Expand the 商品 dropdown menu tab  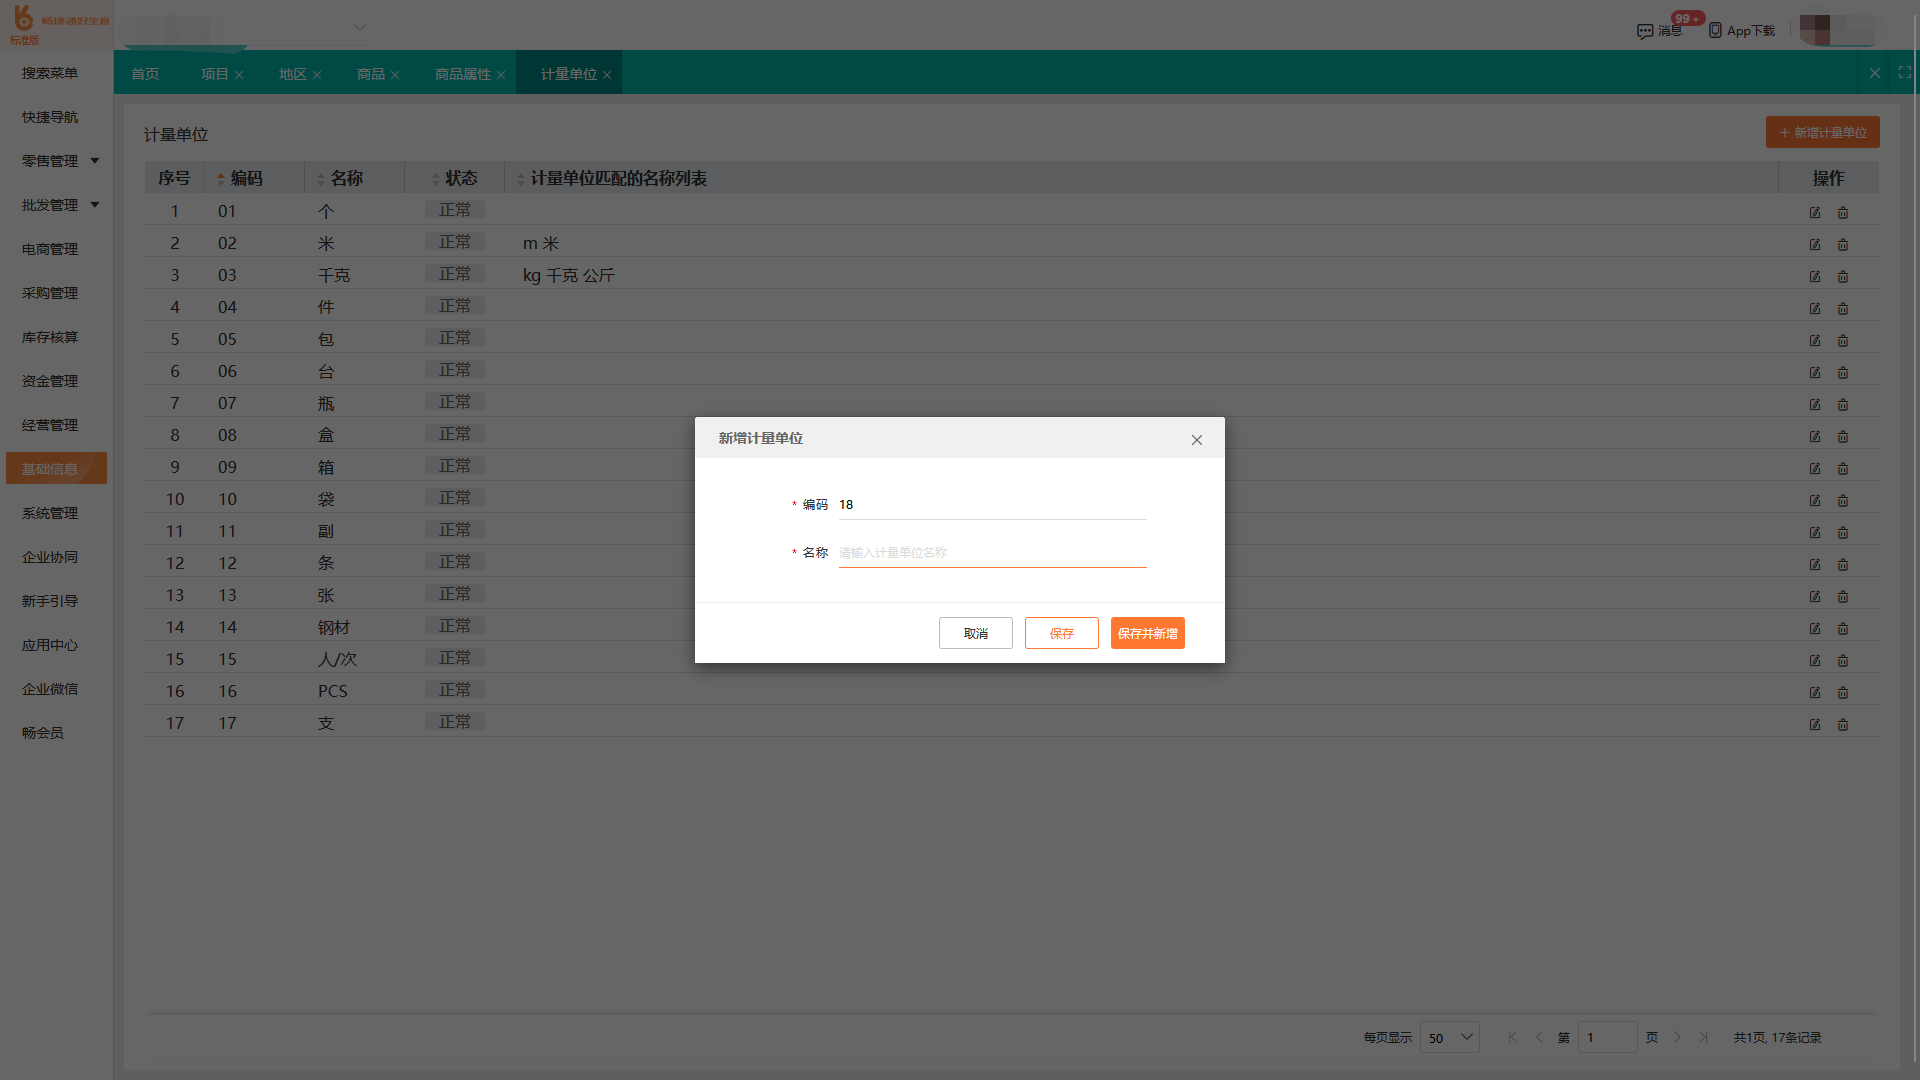[372, 74]
